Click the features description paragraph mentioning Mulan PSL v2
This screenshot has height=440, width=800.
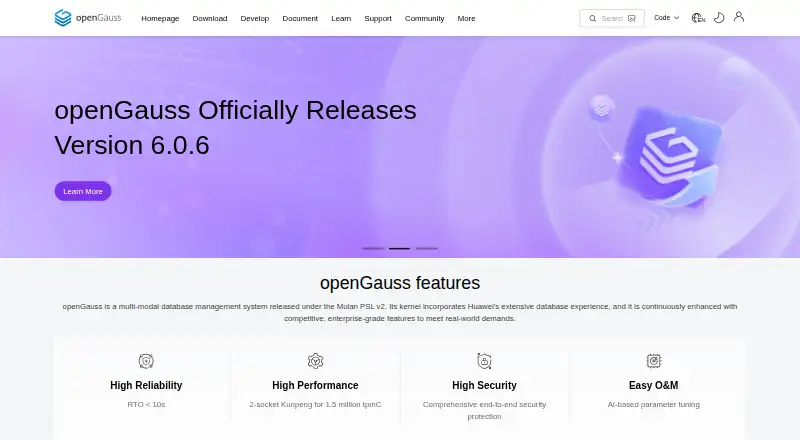(400, 312)
